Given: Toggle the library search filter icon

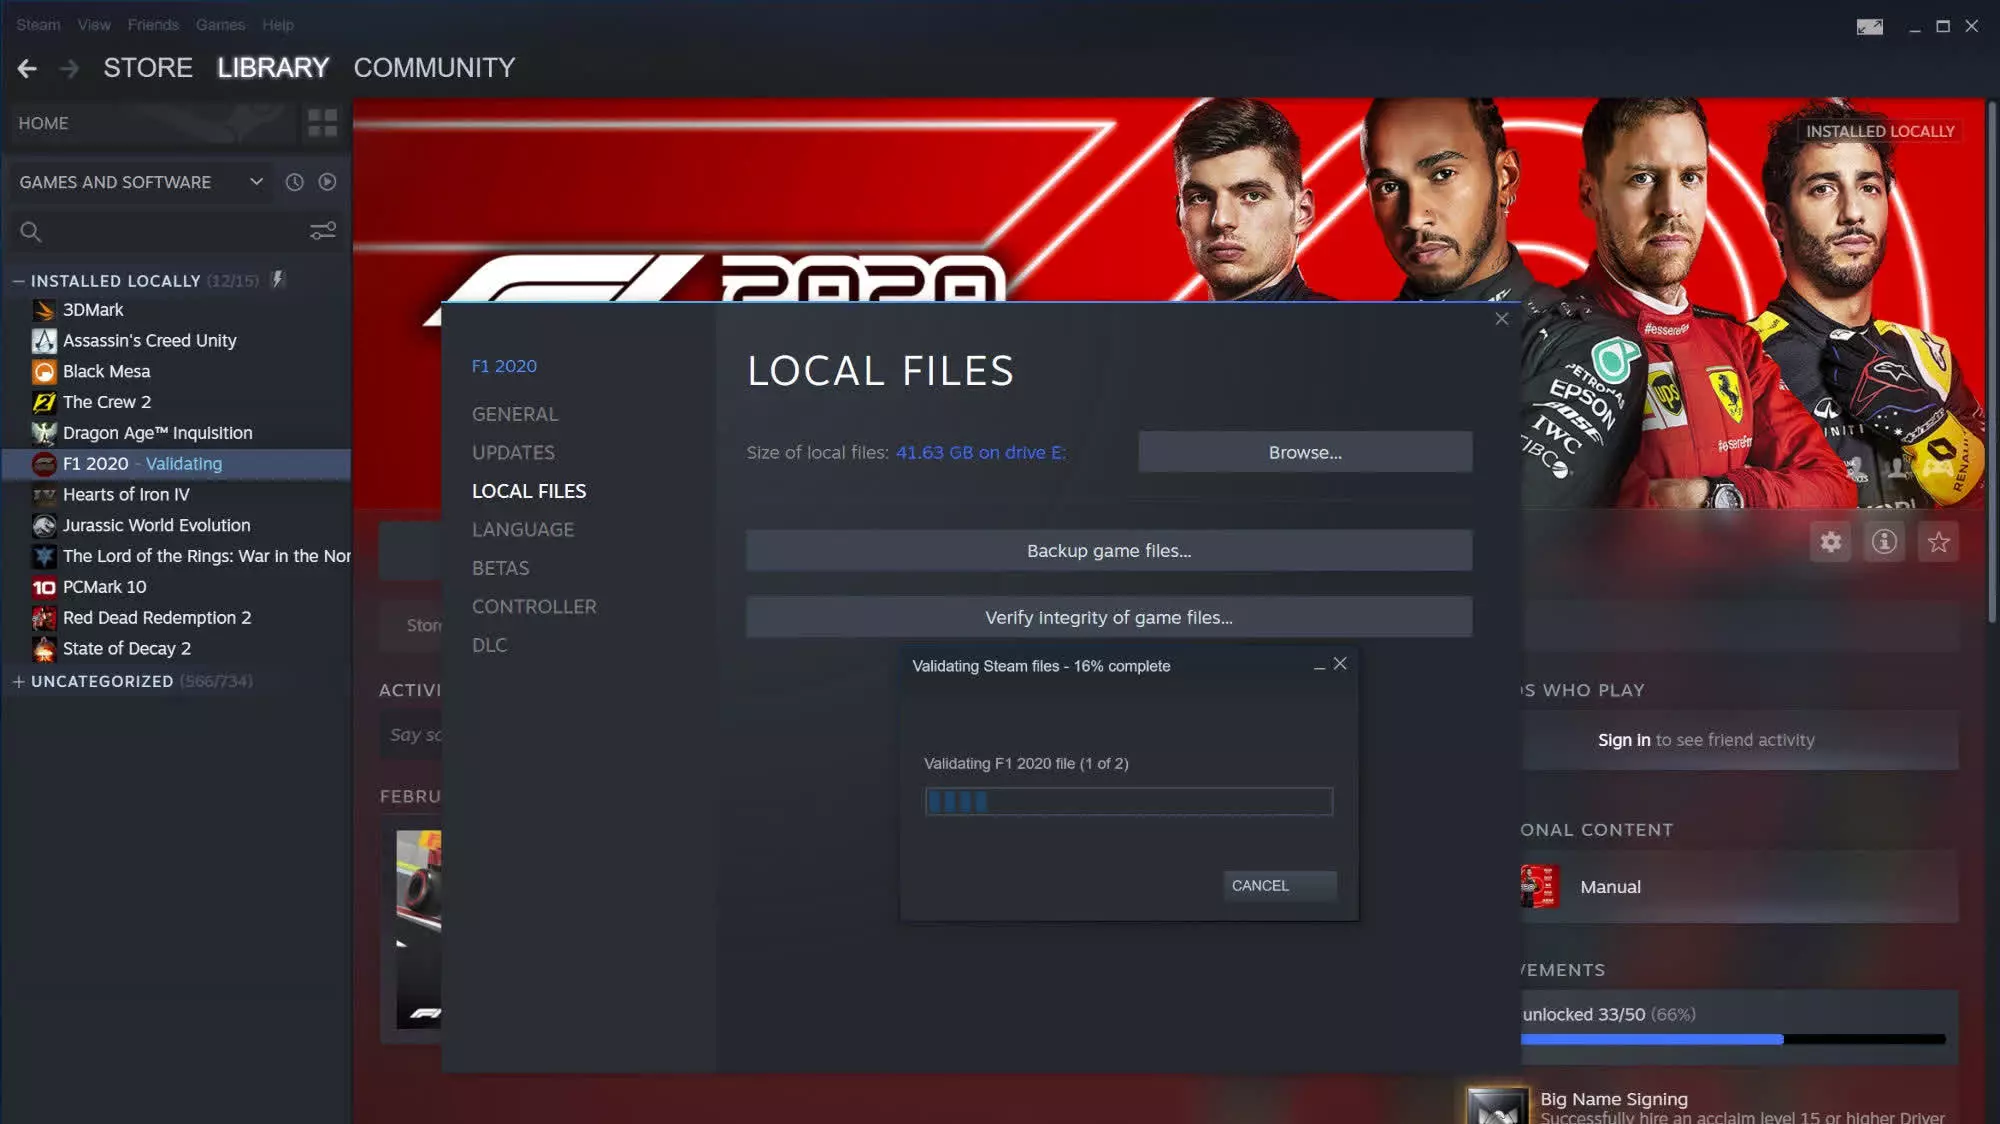Looking at the screenshot, I should pyautogui.click(x=323, y=231).
